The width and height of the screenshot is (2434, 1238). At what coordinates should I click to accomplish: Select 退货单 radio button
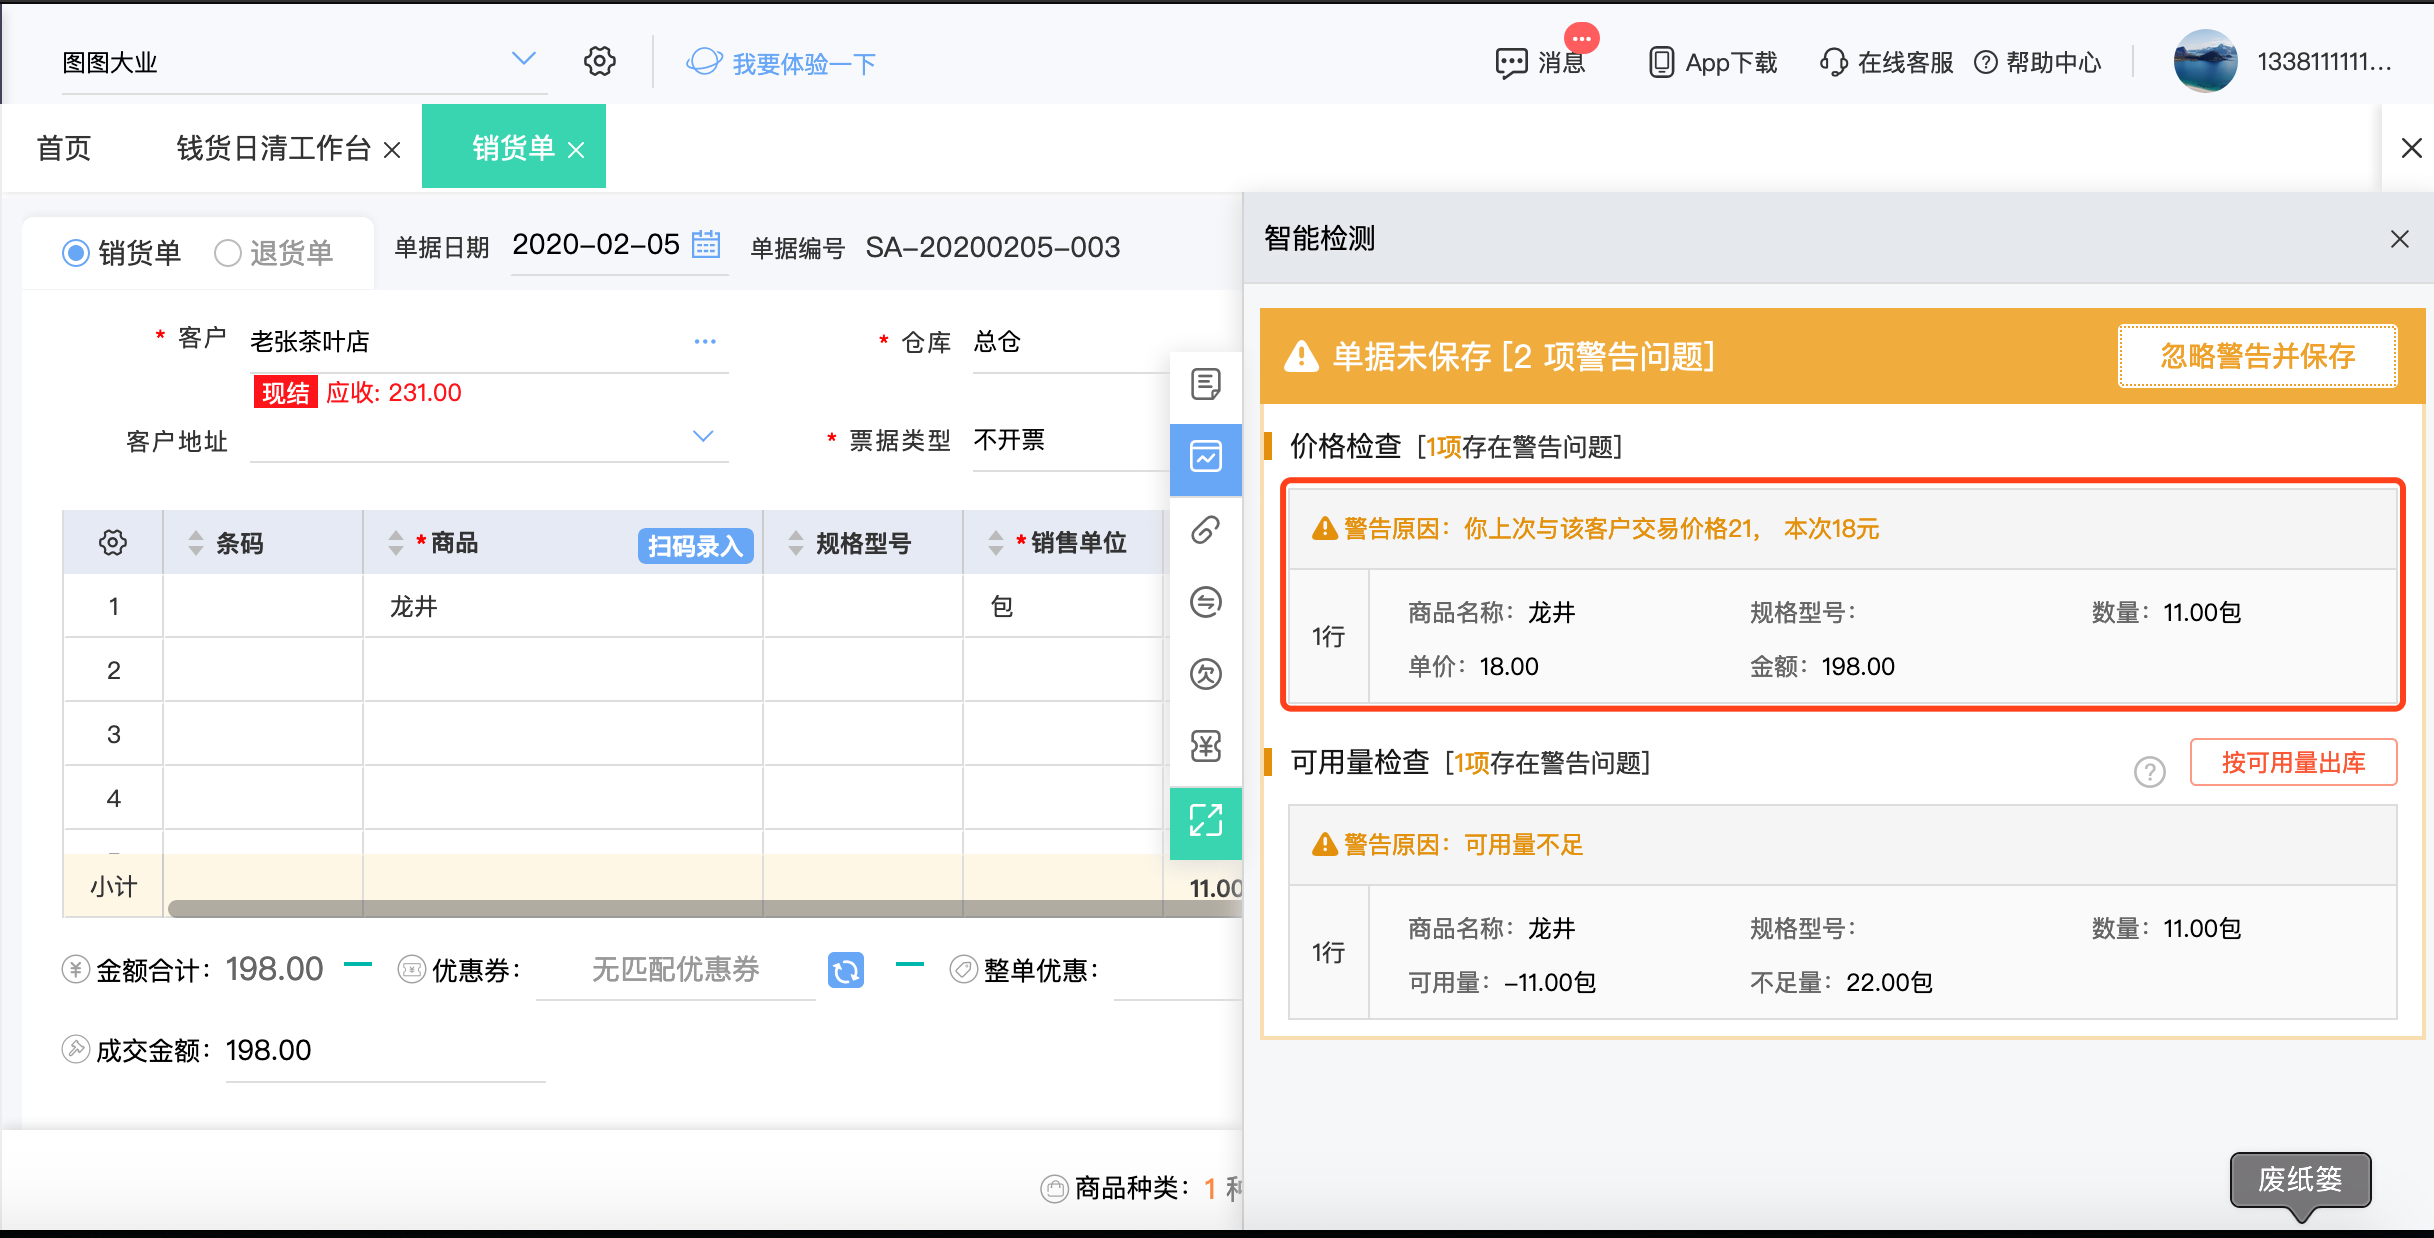click(x=227, y=246)
